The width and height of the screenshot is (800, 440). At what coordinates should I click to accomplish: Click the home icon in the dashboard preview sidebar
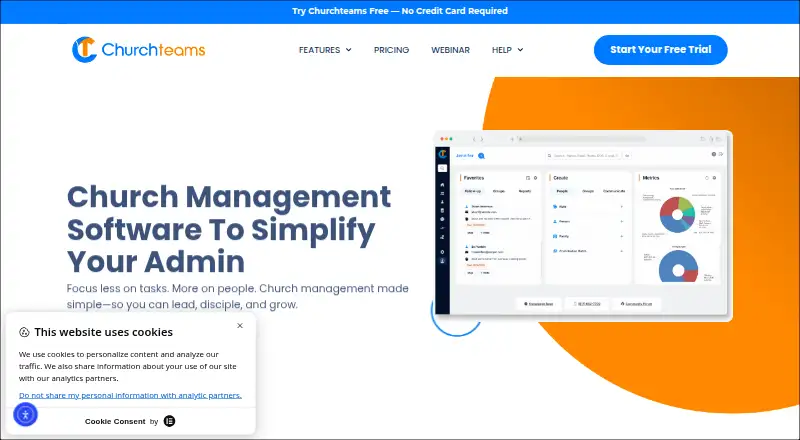[x=442, y=185]
